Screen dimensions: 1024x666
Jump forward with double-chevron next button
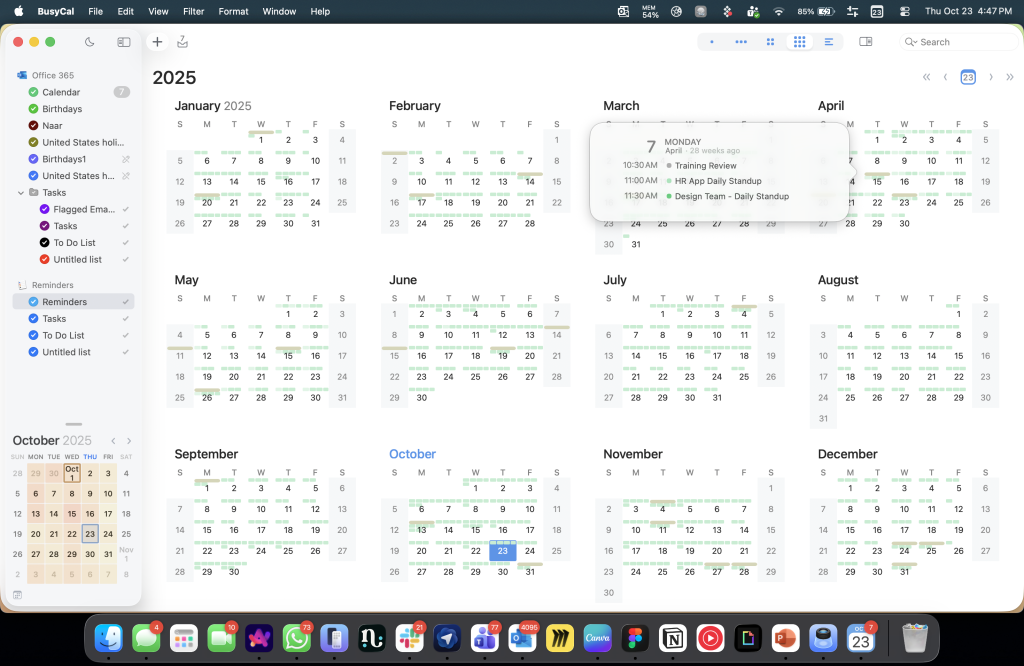pos(1009,77)
